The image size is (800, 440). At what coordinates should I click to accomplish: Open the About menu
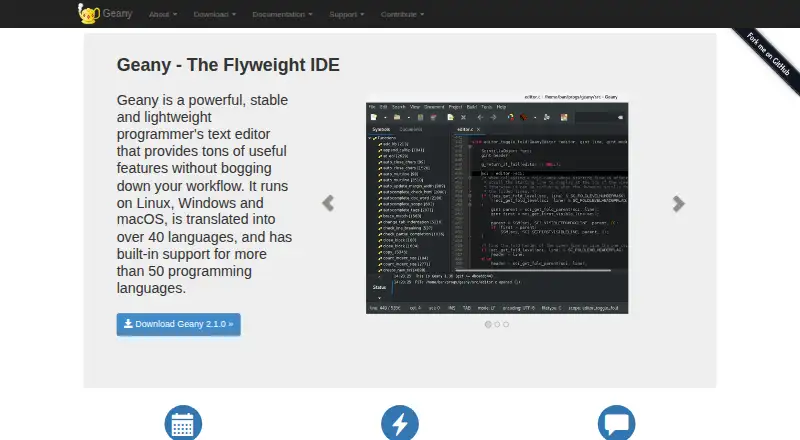(163, 14)
